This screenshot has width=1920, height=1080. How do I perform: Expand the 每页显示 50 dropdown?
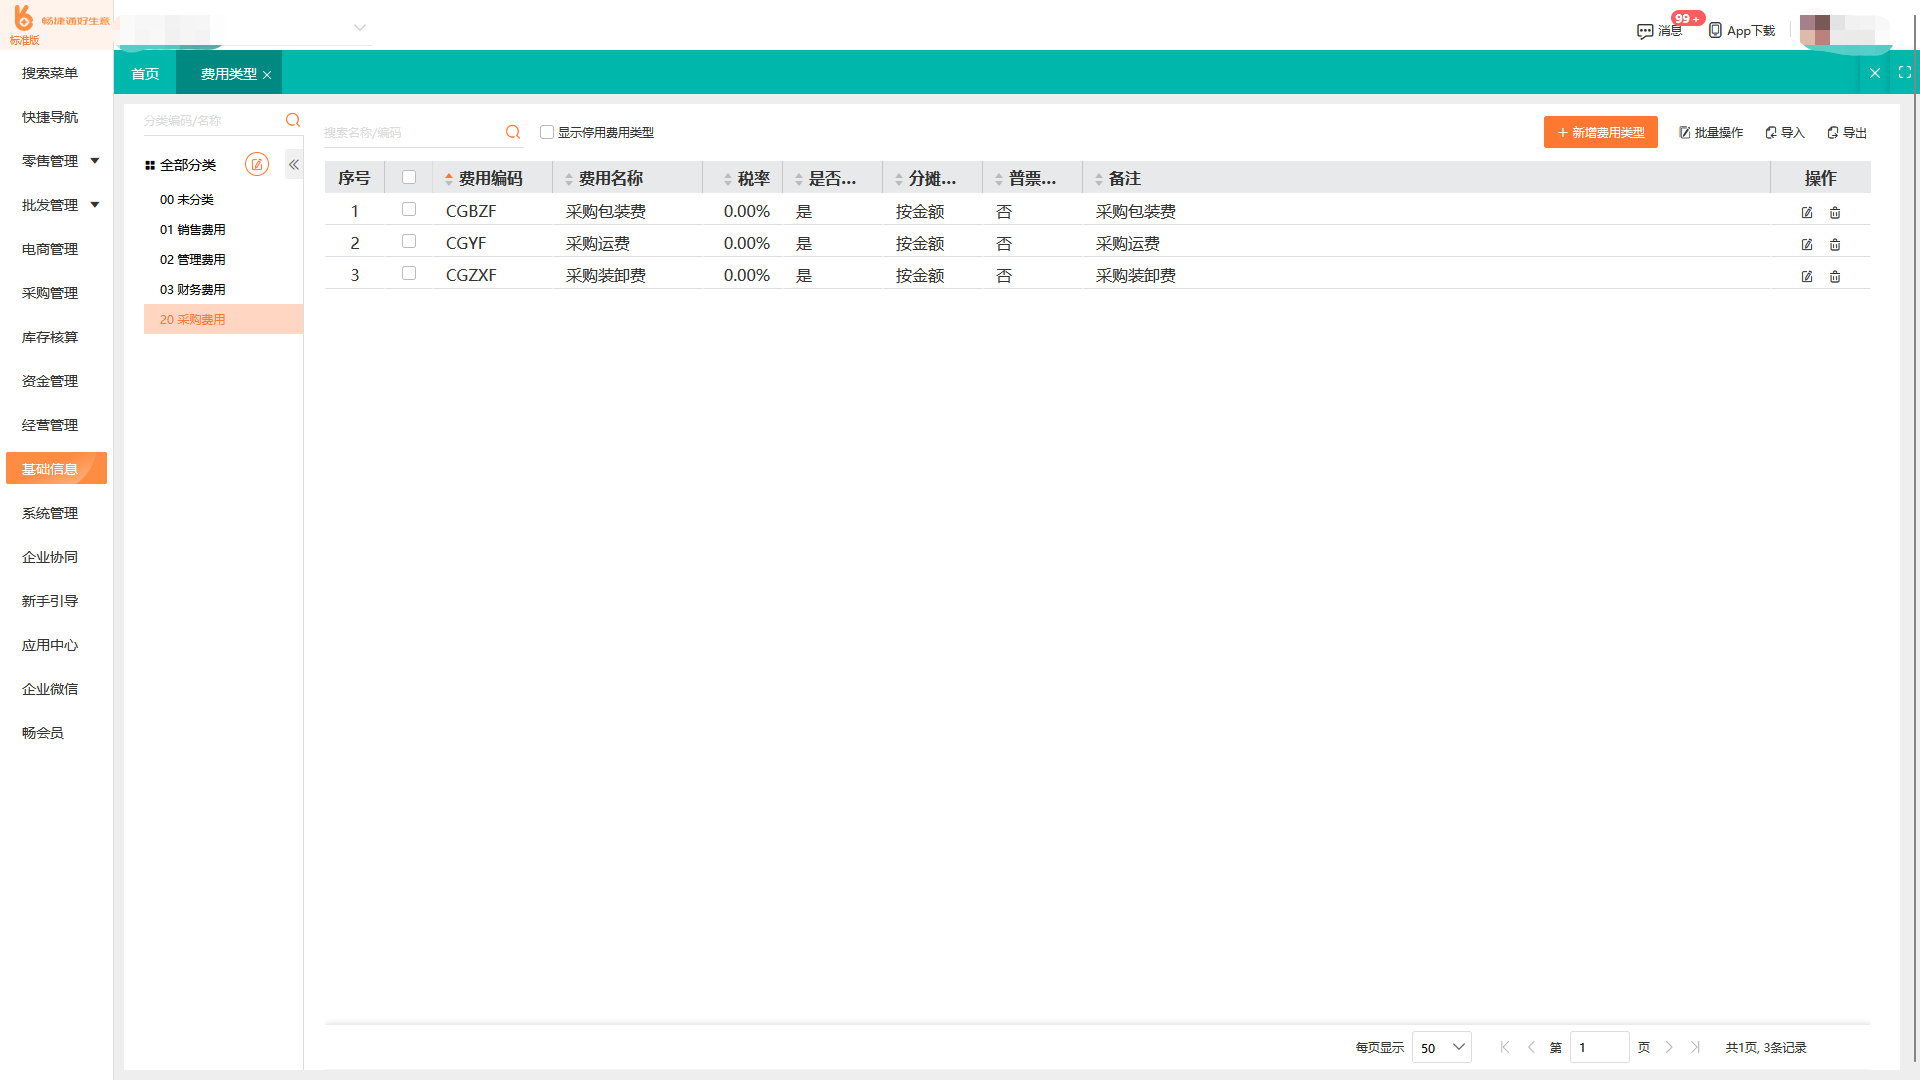(1441, 1047)
